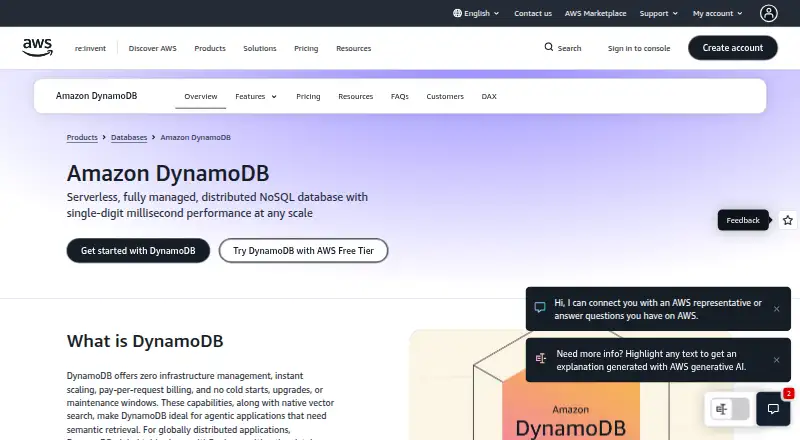Click the 'Amazon DynamoDB' page title
The image size is (800, 440).
point(168,174)
